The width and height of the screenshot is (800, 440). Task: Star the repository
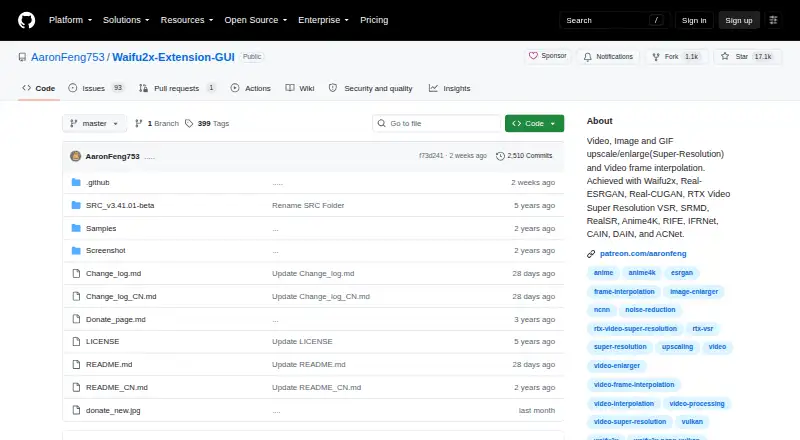point(748,57)
